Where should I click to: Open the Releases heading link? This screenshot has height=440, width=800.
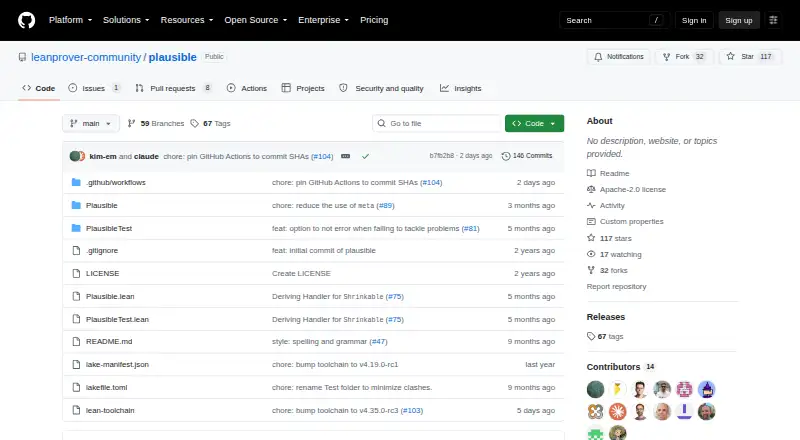click(606, 317)
